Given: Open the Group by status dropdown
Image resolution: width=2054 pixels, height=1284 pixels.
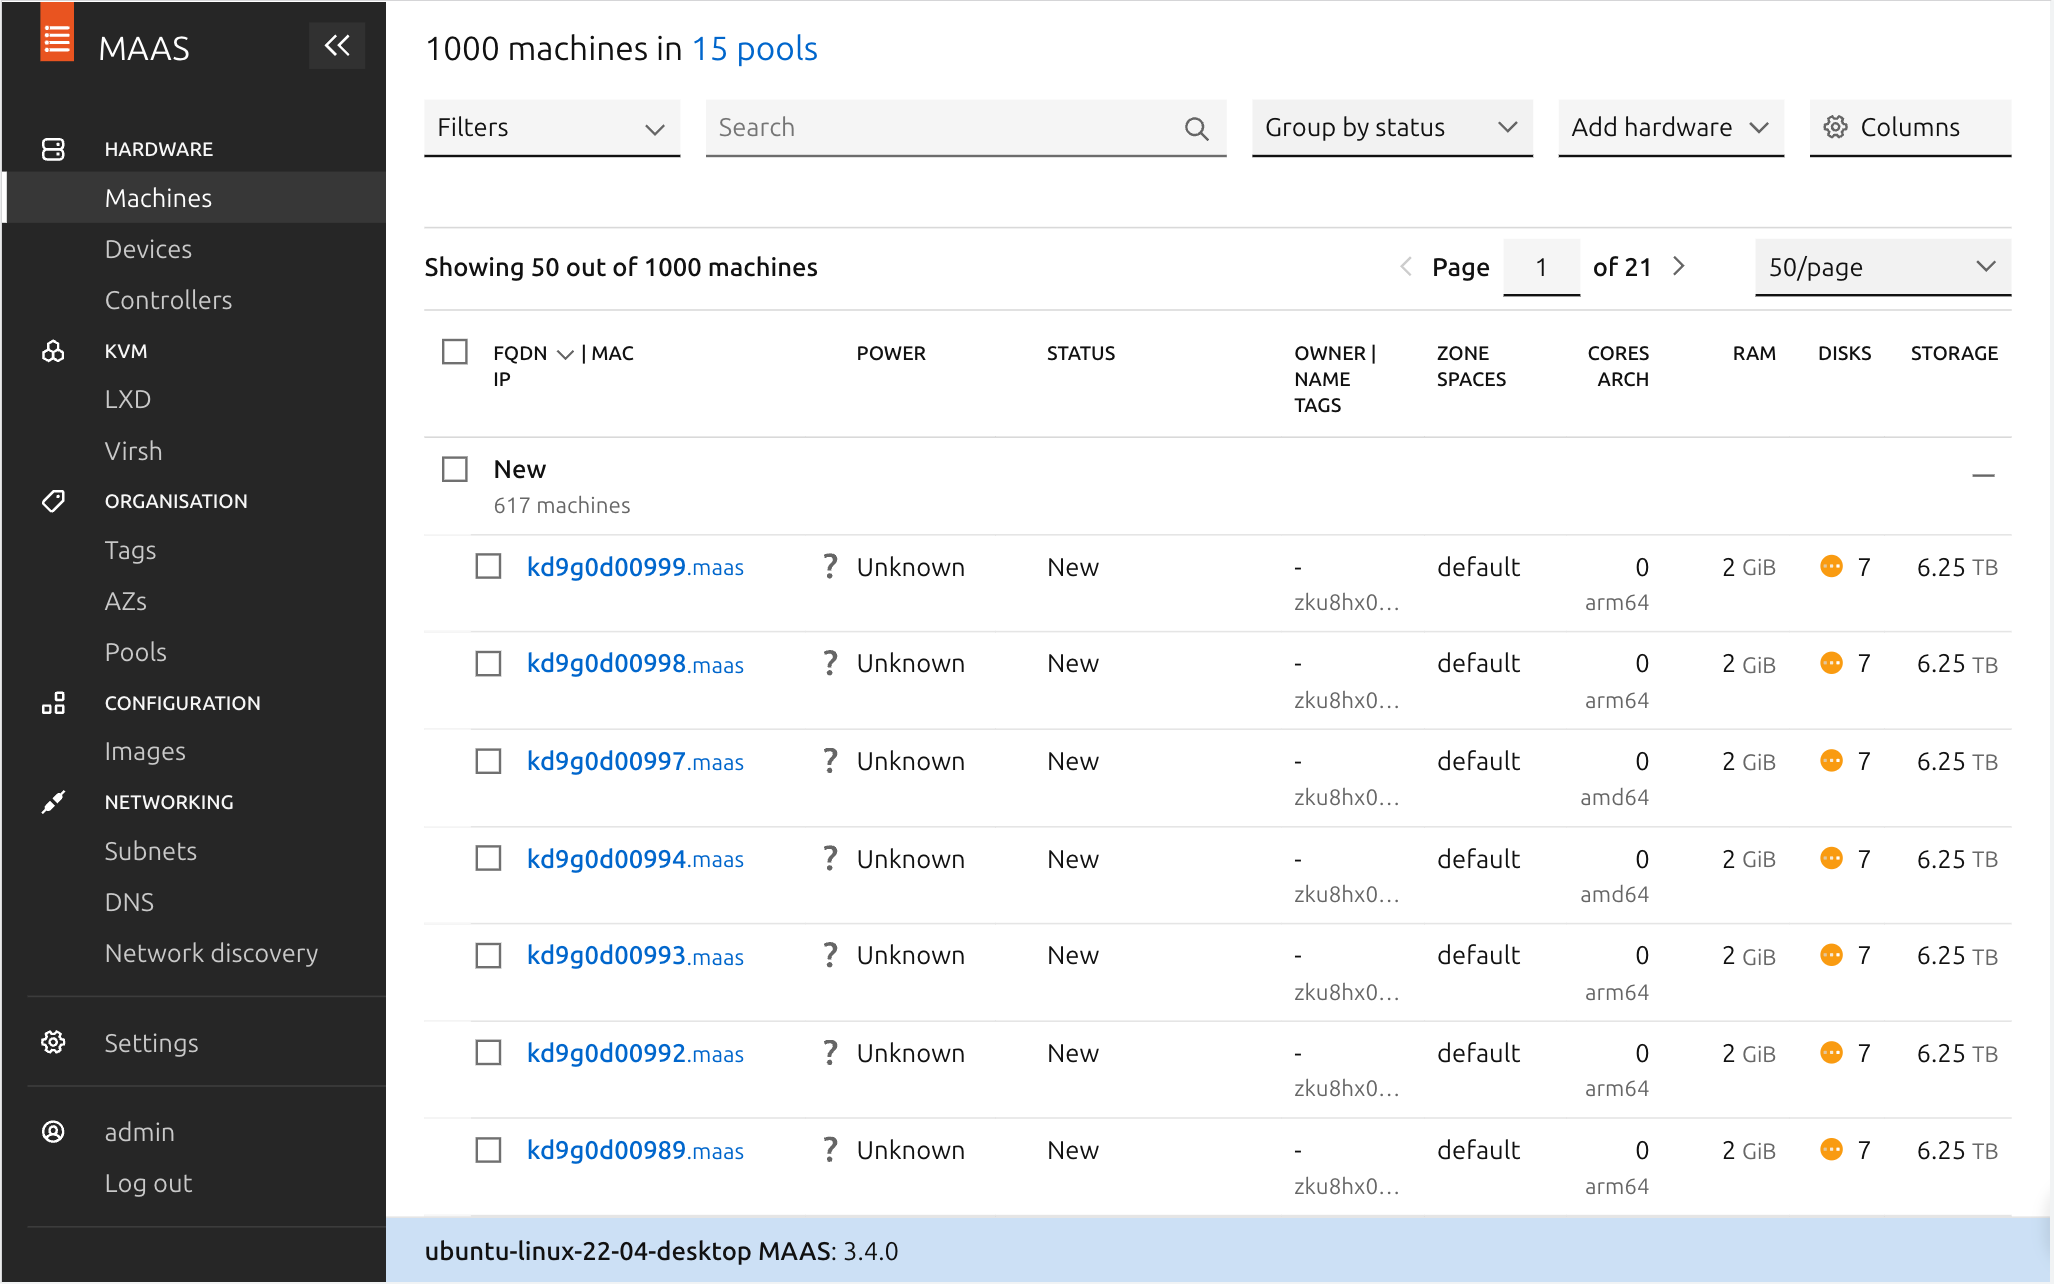Looking at the screenshot, I should tap(1391, 128).
